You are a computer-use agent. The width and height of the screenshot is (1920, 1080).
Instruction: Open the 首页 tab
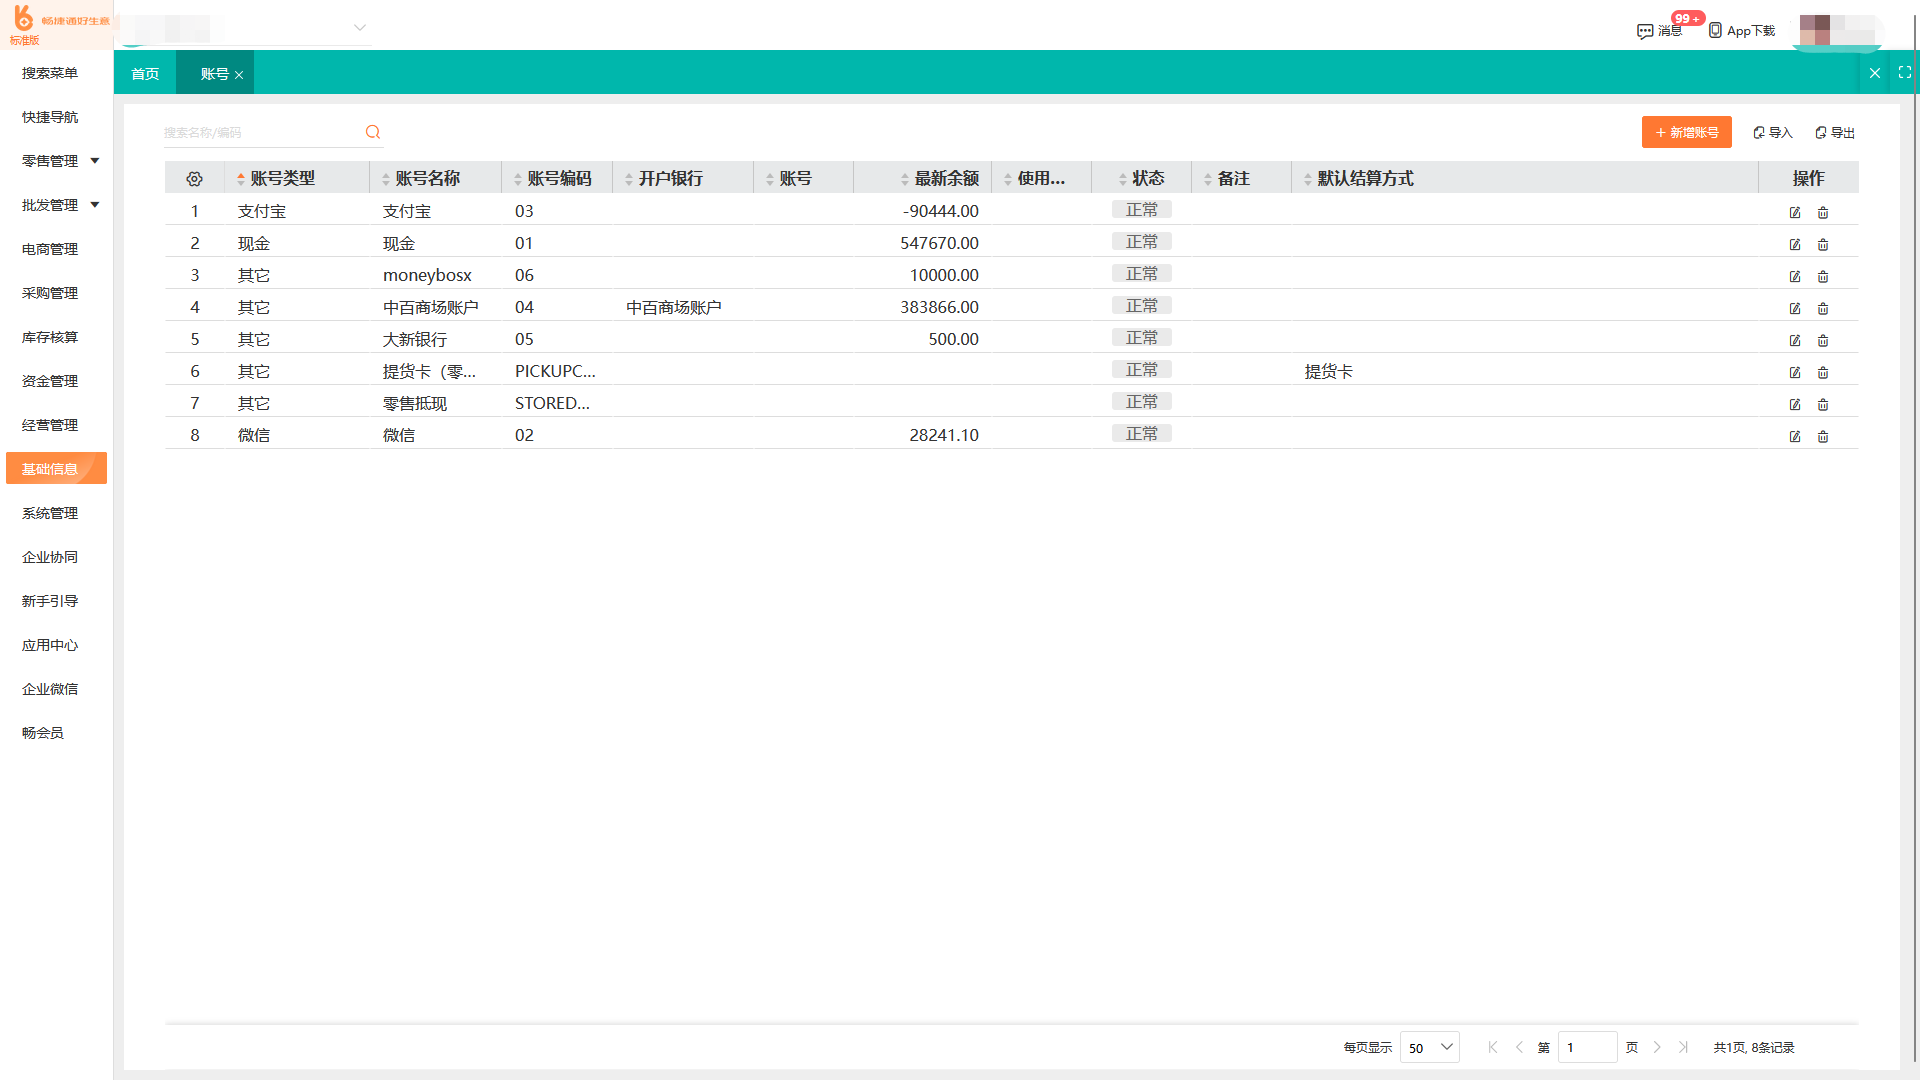[144, 73]
